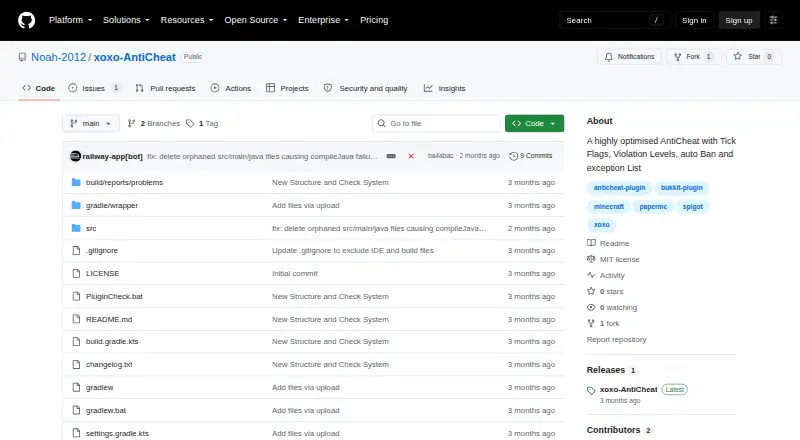Click the eye icon beside 0 watching

(591, 307)
